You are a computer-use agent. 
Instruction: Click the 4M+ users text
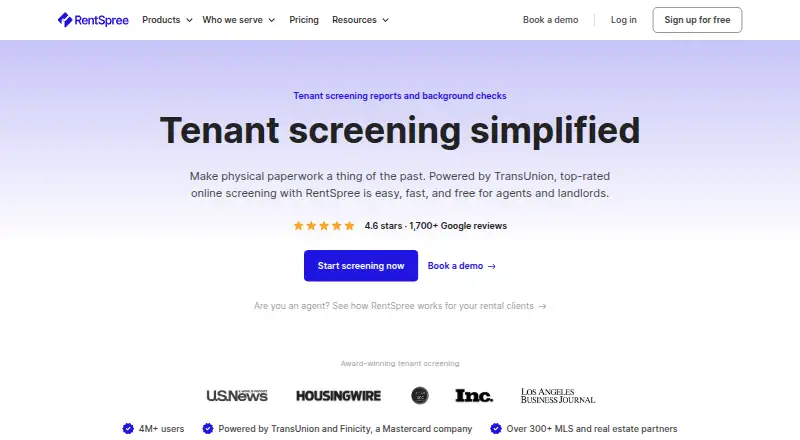tap(161, 429)
